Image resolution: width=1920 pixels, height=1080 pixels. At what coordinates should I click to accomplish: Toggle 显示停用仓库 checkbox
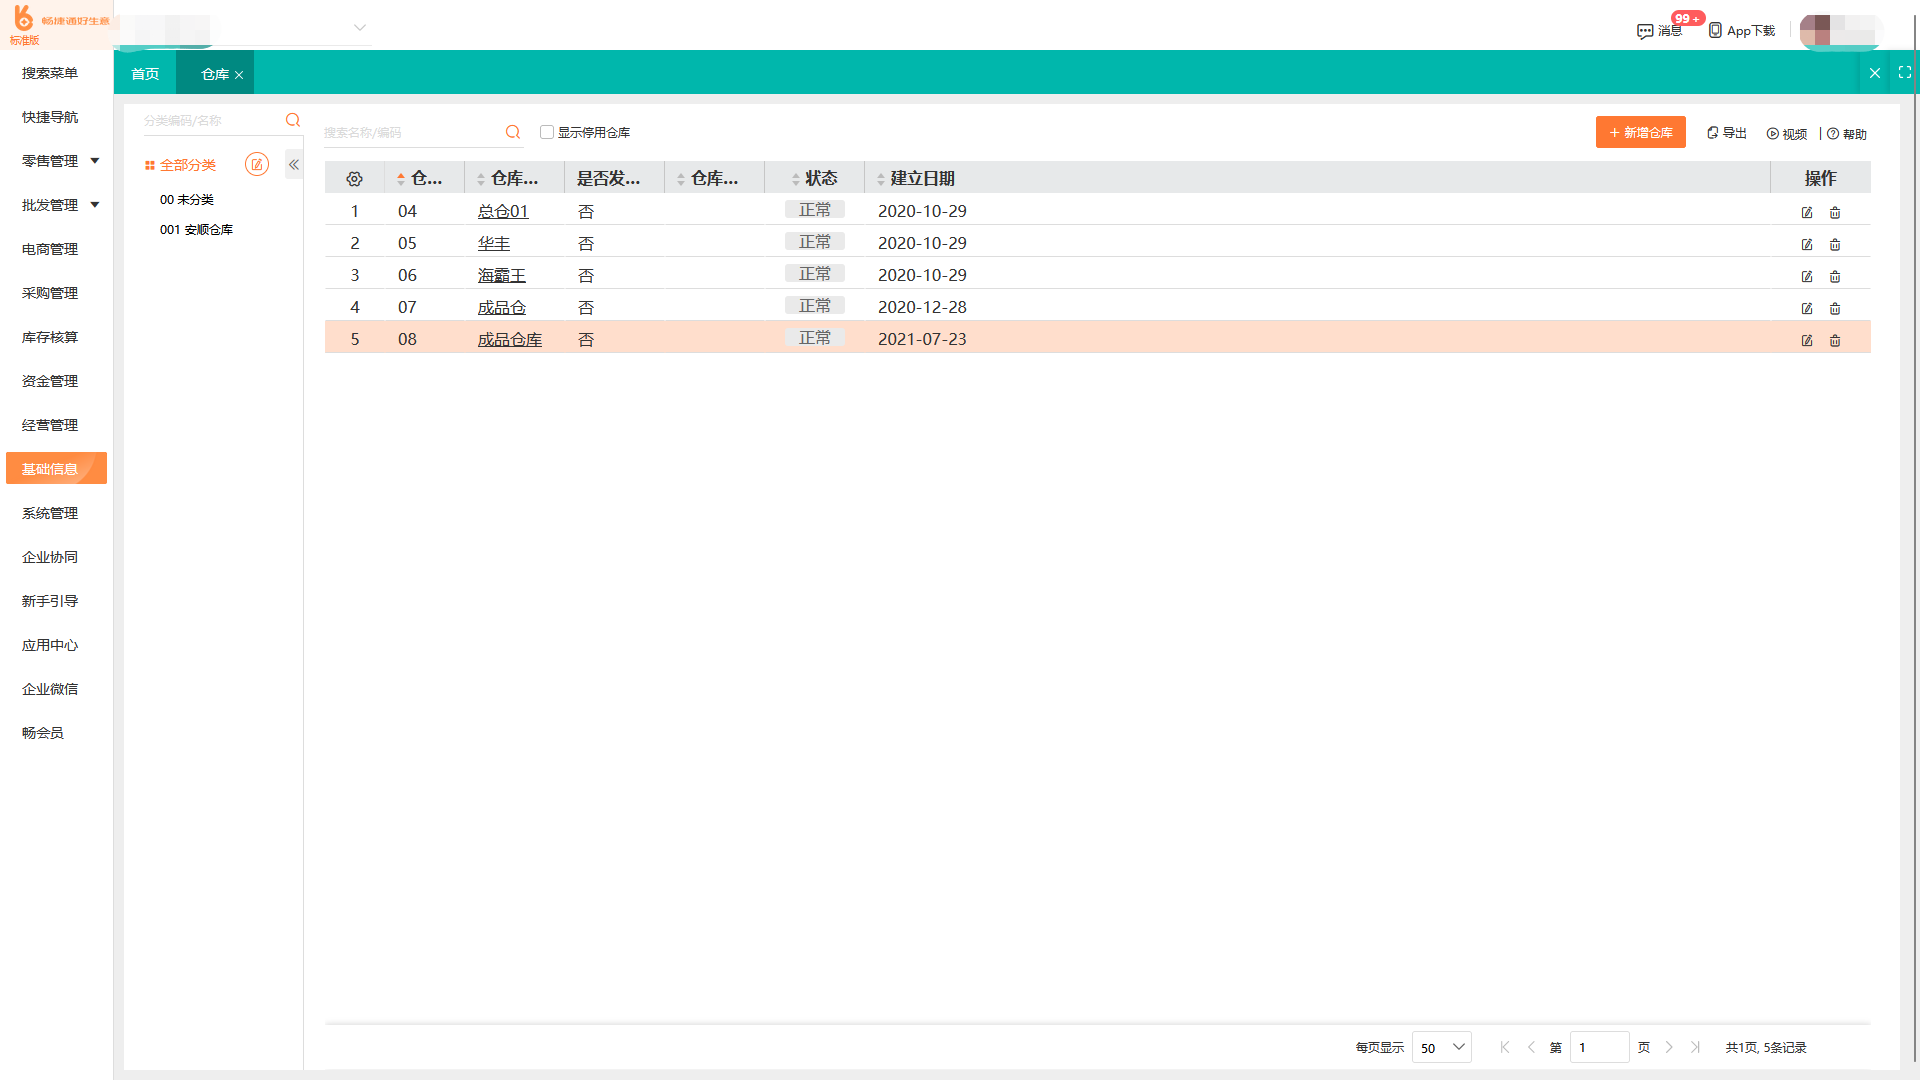pos(545,132)
